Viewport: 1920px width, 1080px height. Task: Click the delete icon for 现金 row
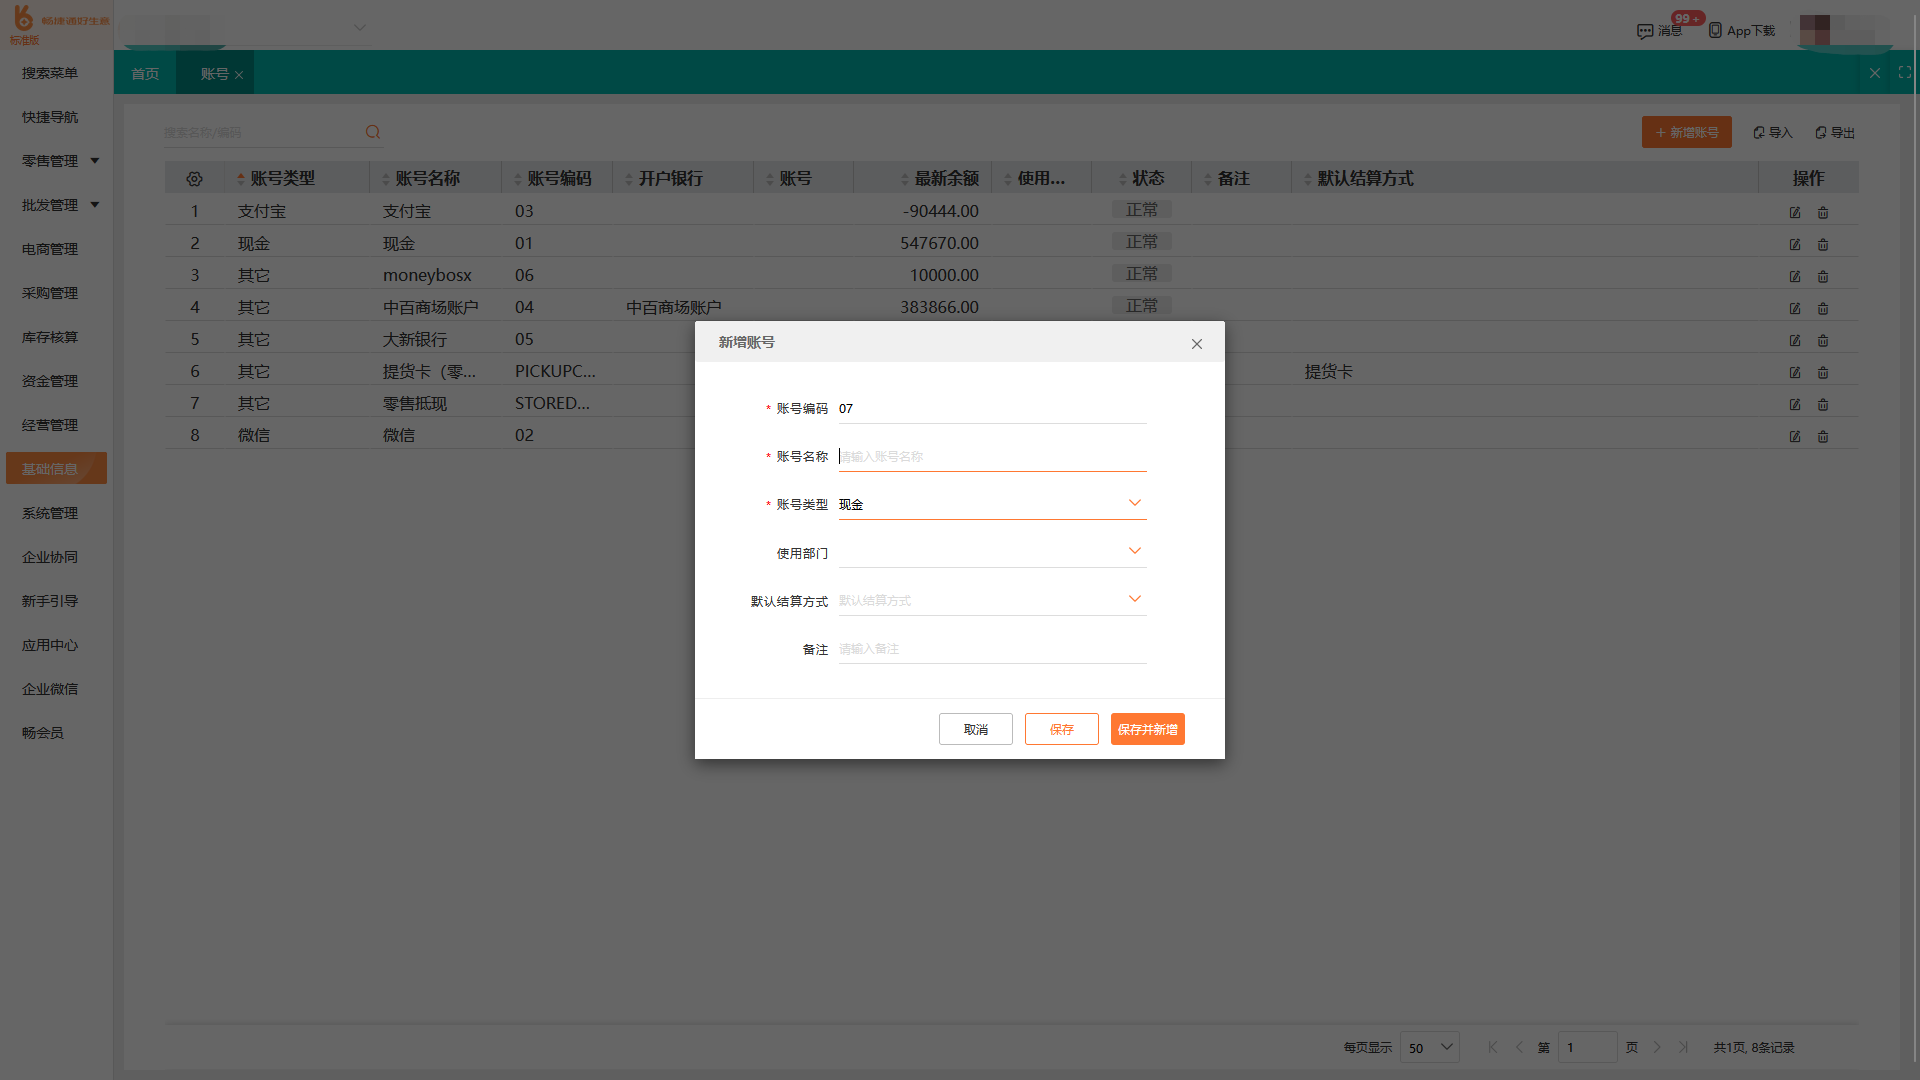[1822, 244]
